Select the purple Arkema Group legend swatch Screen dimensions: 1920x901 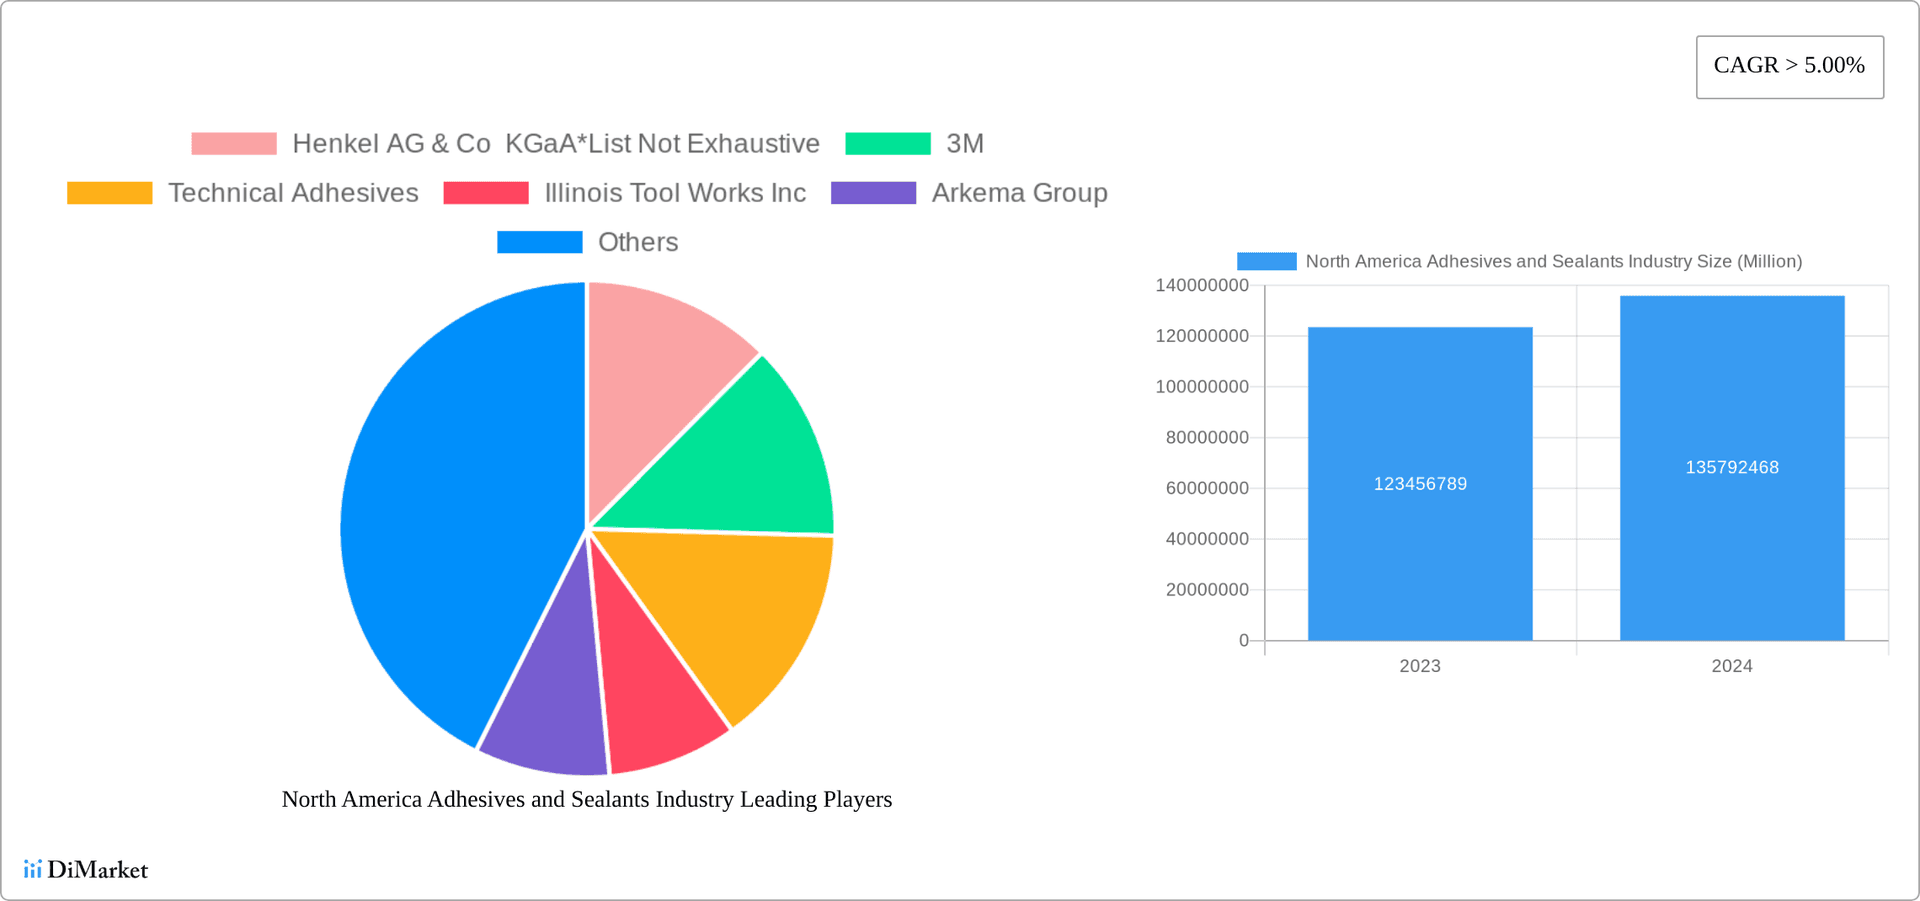coord(872,192)
